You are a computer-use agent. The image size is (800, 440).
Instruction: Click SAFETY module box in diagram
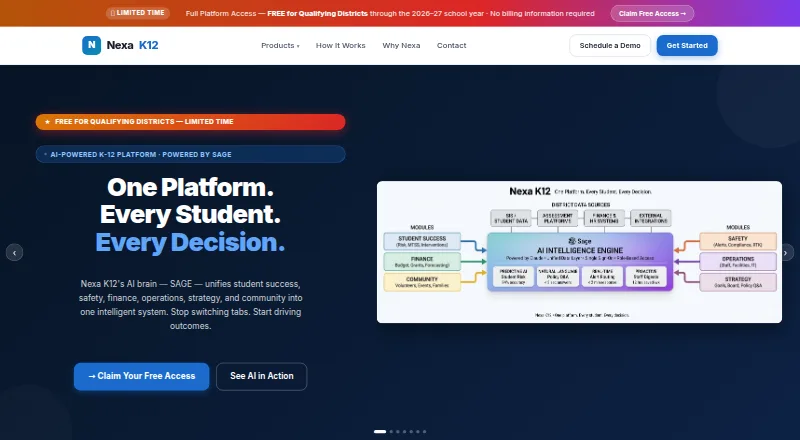[x=738, y=241]
